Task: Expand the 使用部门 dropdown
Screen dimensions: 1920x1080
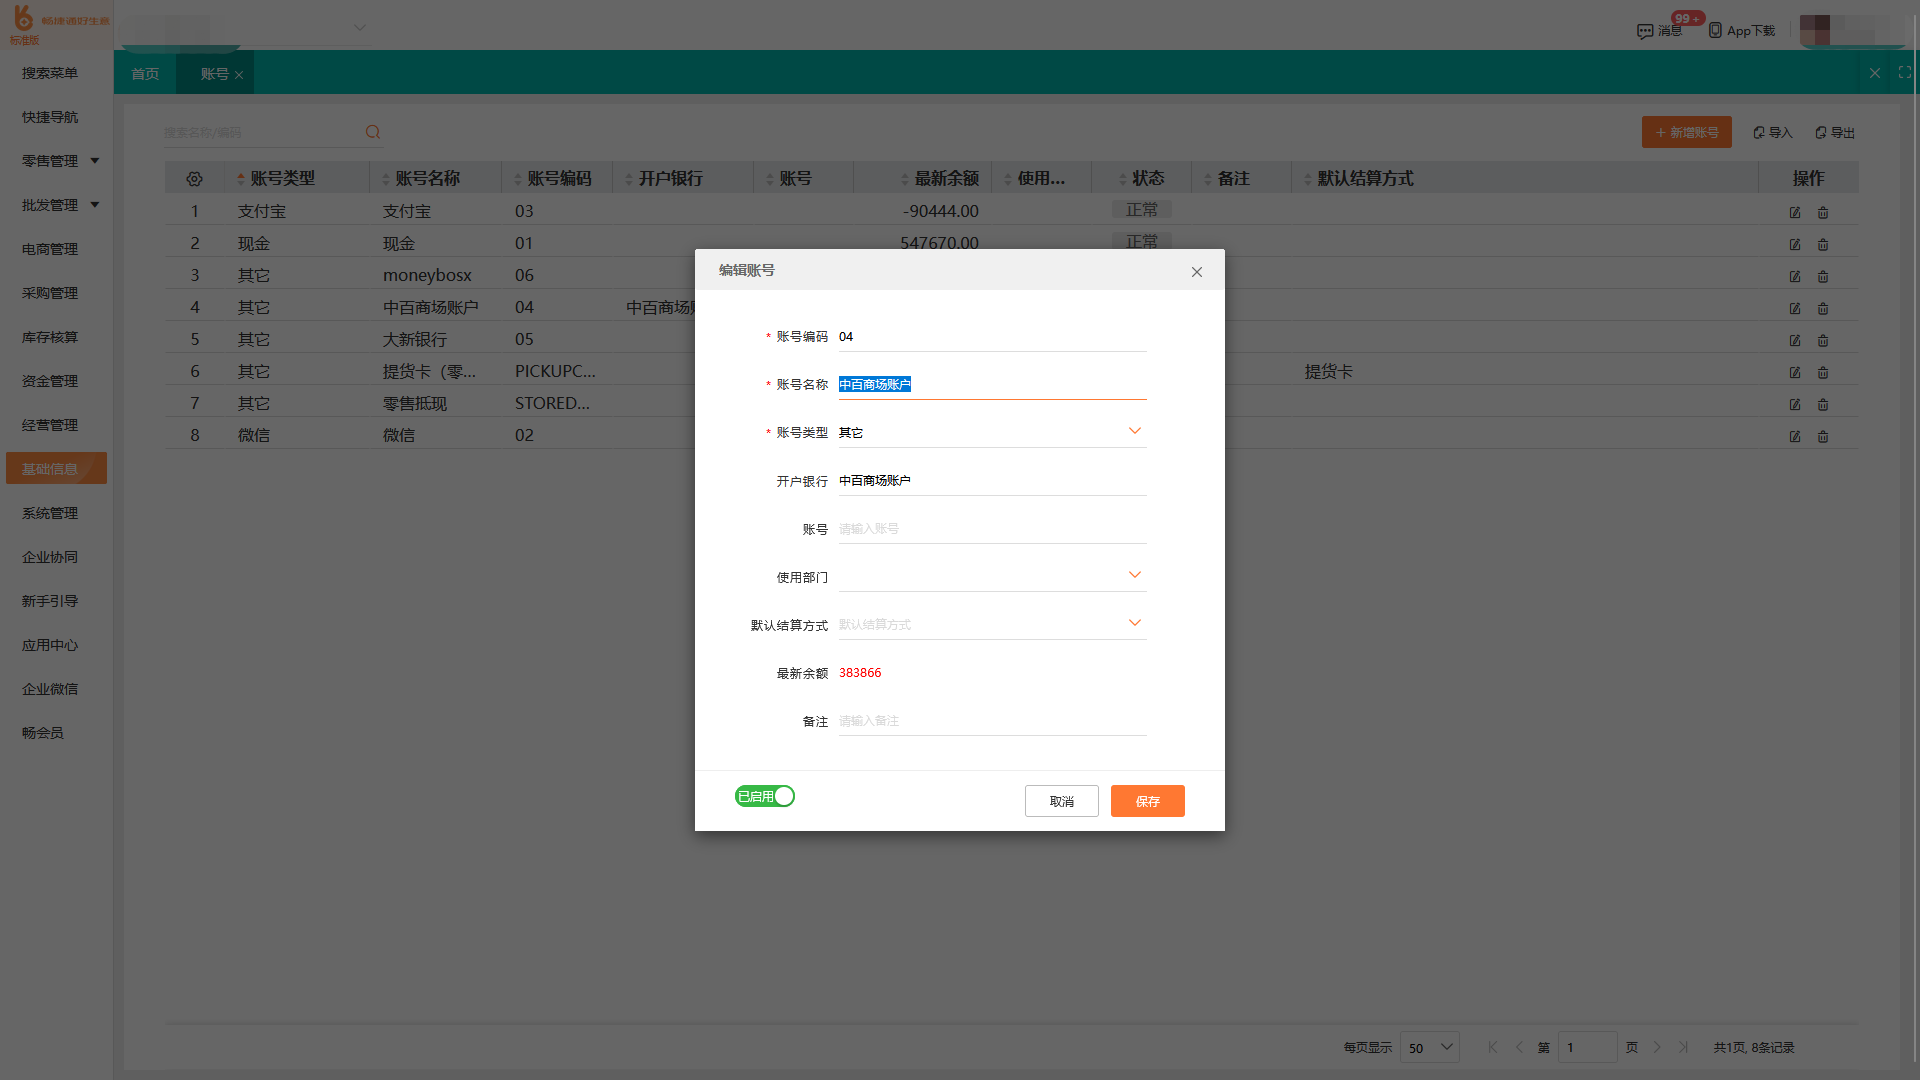Action: [x=1135, y=576]
